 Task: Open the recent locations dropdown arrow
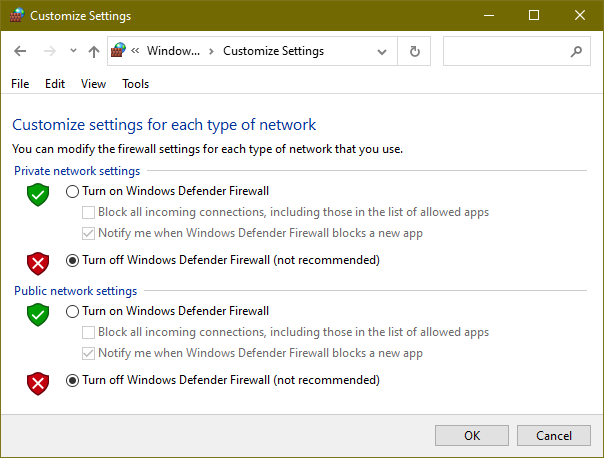(x=73, y=50)
